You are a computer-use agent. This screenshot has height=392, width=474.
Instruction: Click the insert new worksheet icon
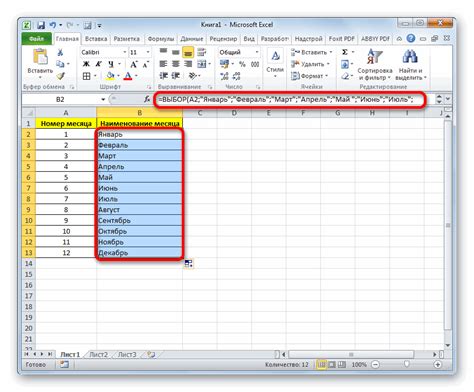151,354
